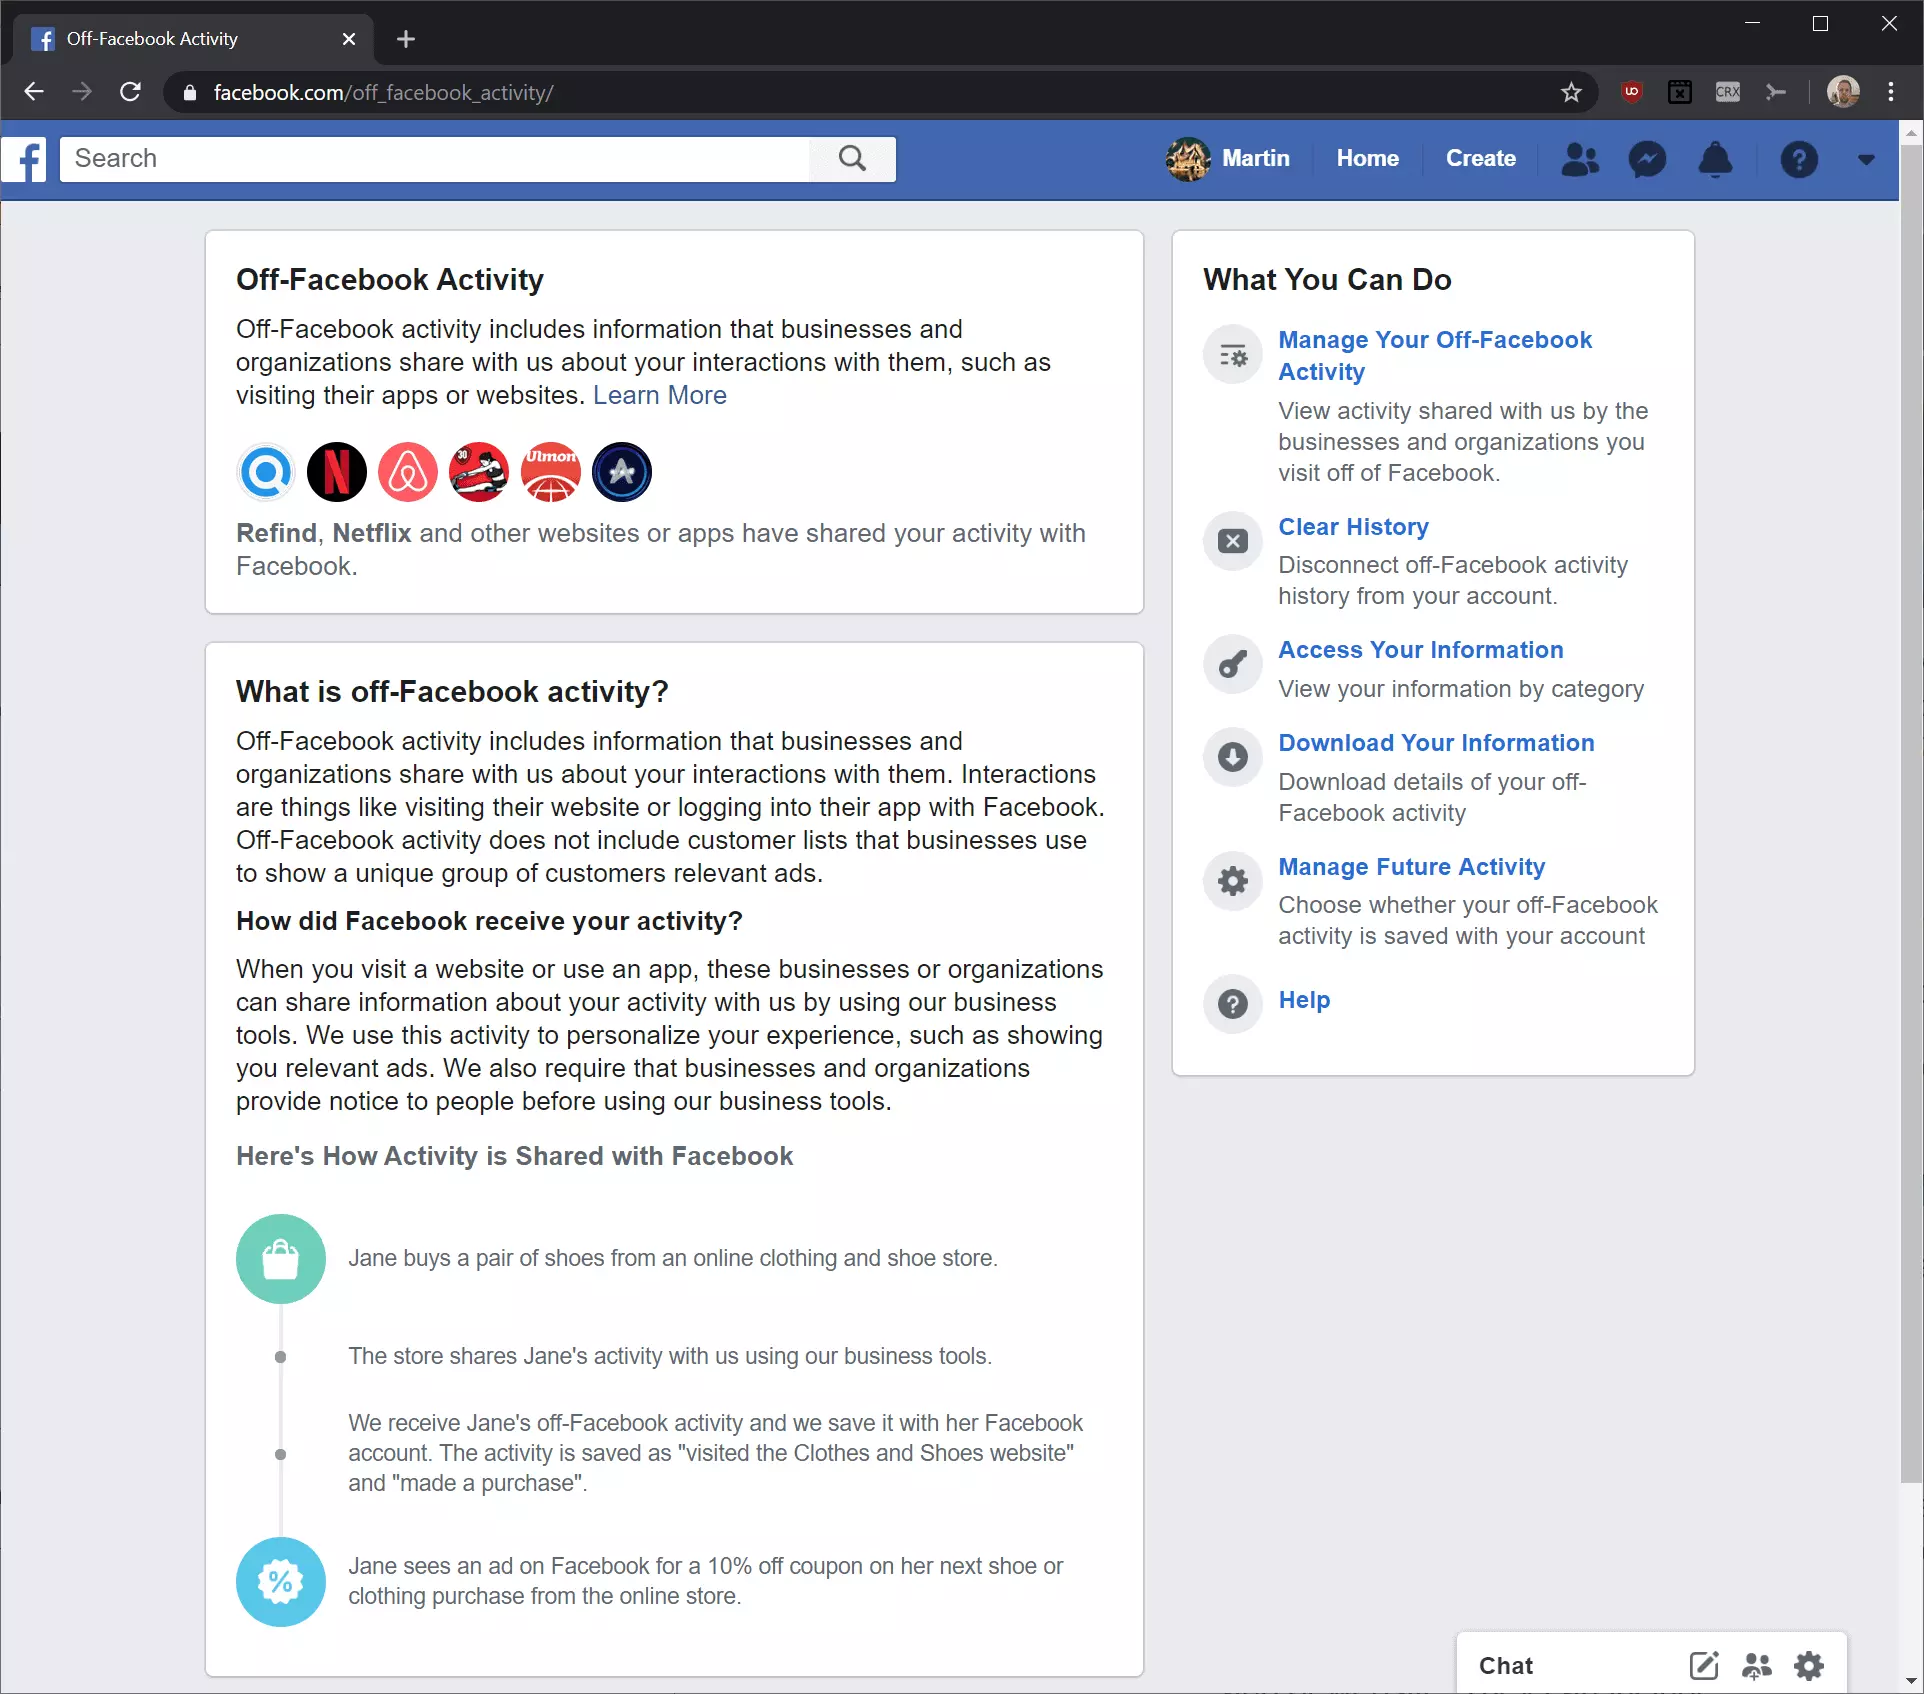Click the Facebook home icon in top-left
The height and width of the screenshot is (1694, 1924).
(26, 159)
